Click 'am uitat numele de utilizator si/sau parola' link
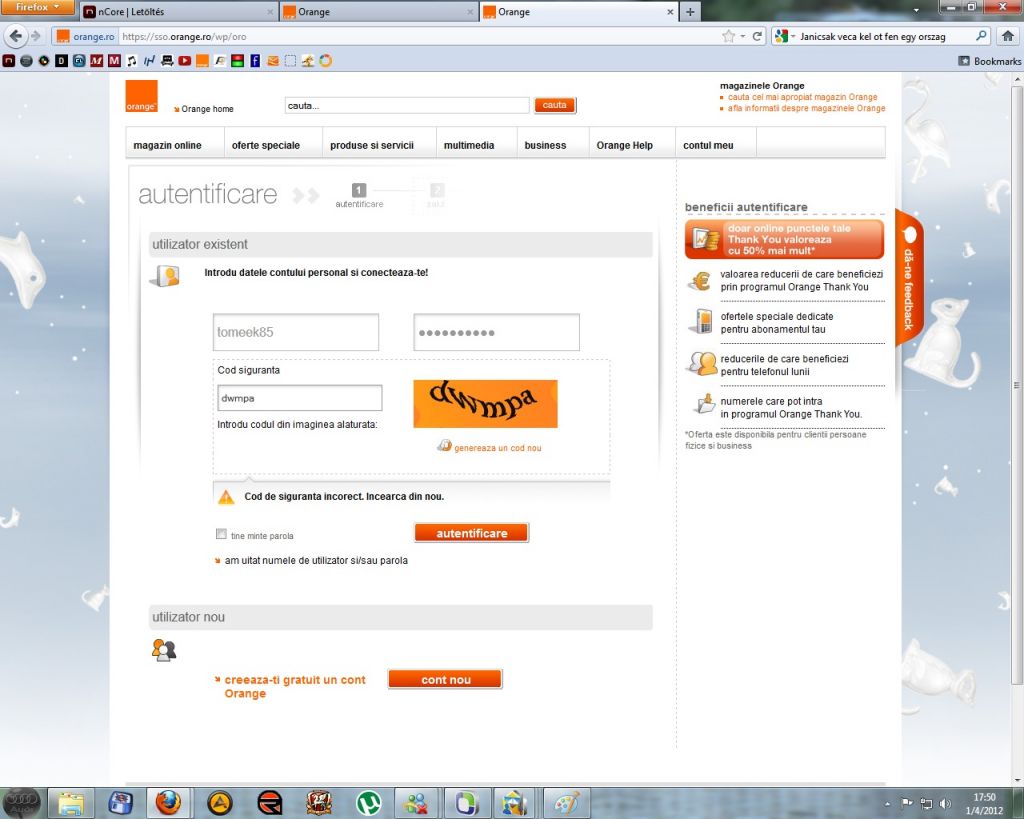The image size is (1024, 819). 316,561
